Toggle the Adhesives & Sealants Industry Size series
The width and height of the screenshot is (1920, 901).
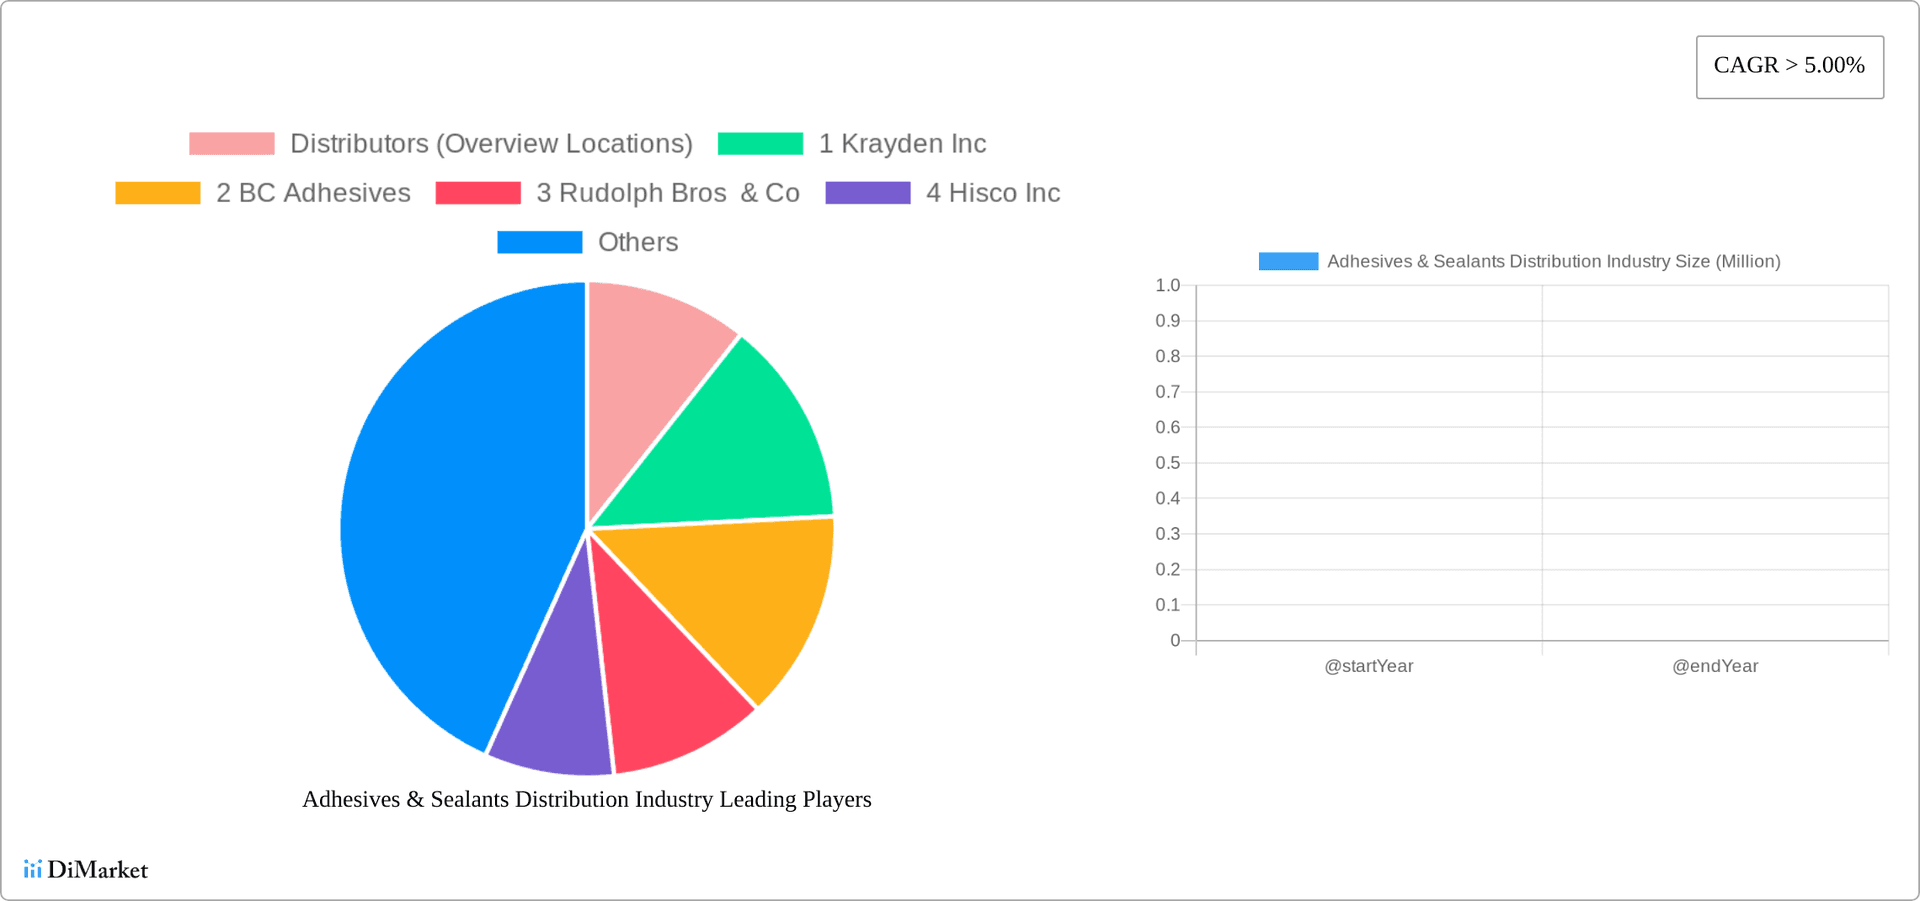click(x=1287, y=261)
